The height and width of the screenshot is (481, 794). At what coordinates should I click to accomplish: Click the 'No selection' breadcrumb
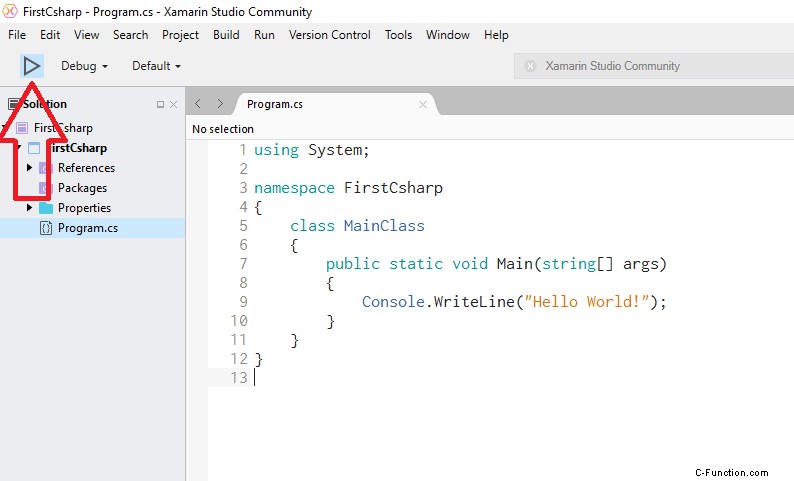[223, 129]
